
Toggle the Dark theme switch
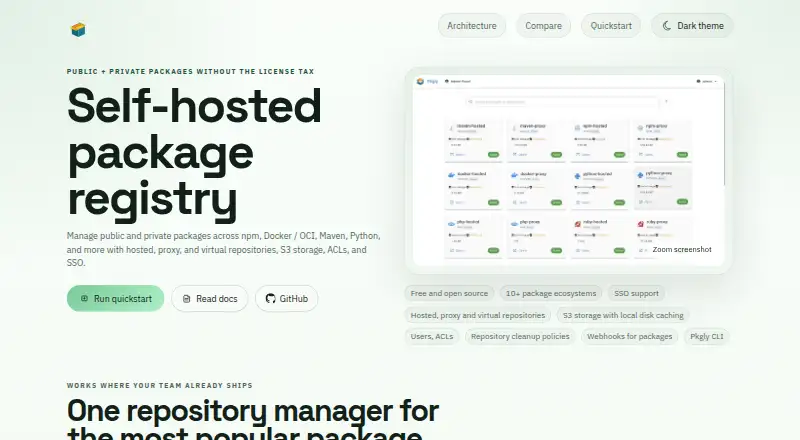click(x=692, y=26)
